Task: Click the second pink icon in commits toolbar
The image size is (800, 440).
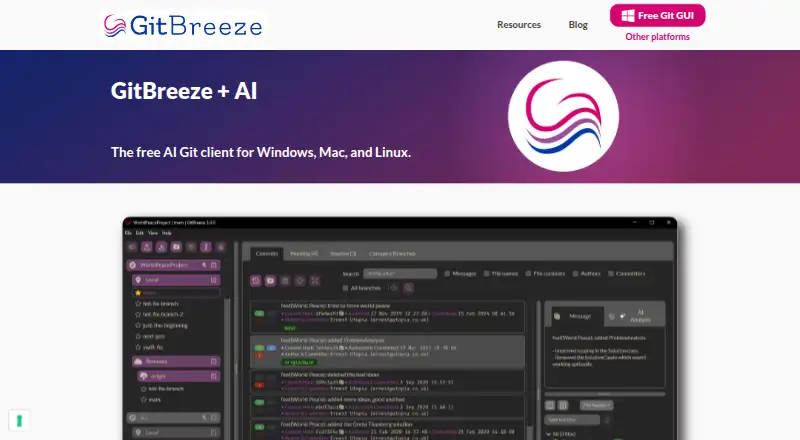Action: click(x=270, y=281)
